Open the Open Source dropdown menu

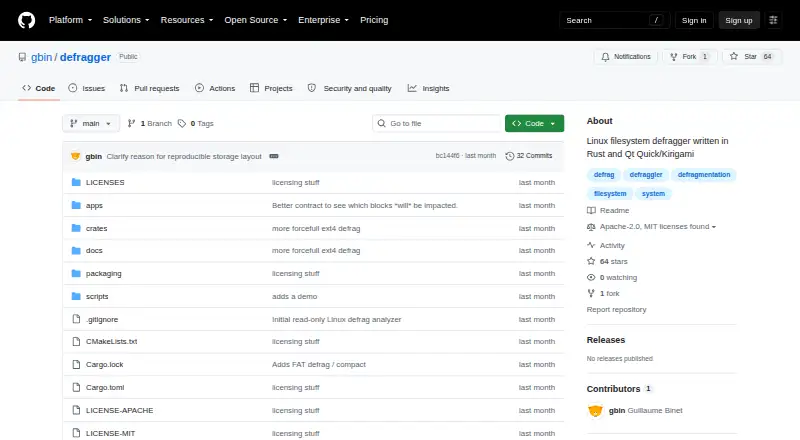pyautogui.click(x=256, y=20)
